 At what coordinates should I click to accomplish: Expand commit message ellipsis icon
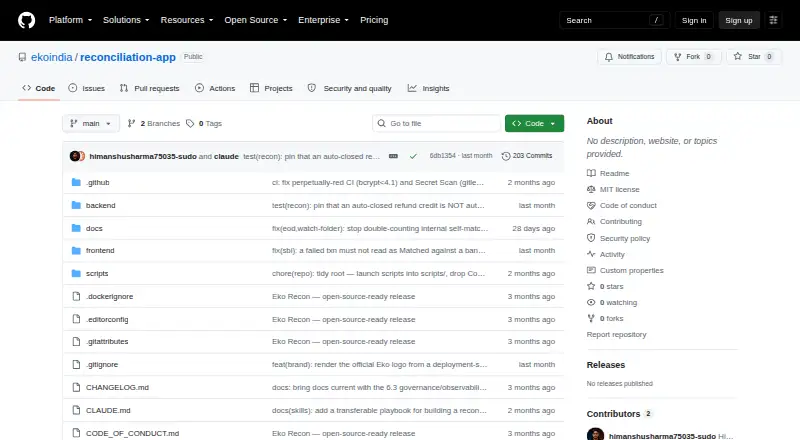(393, 156)
